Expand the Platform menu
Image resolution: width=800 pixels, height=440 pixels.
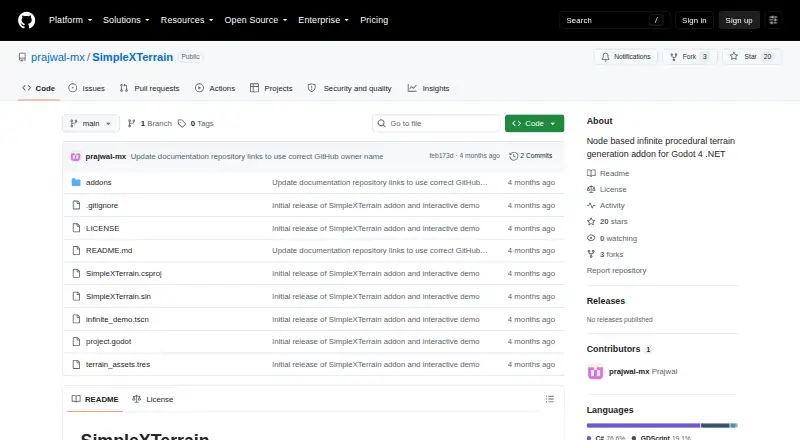point(70,20)
